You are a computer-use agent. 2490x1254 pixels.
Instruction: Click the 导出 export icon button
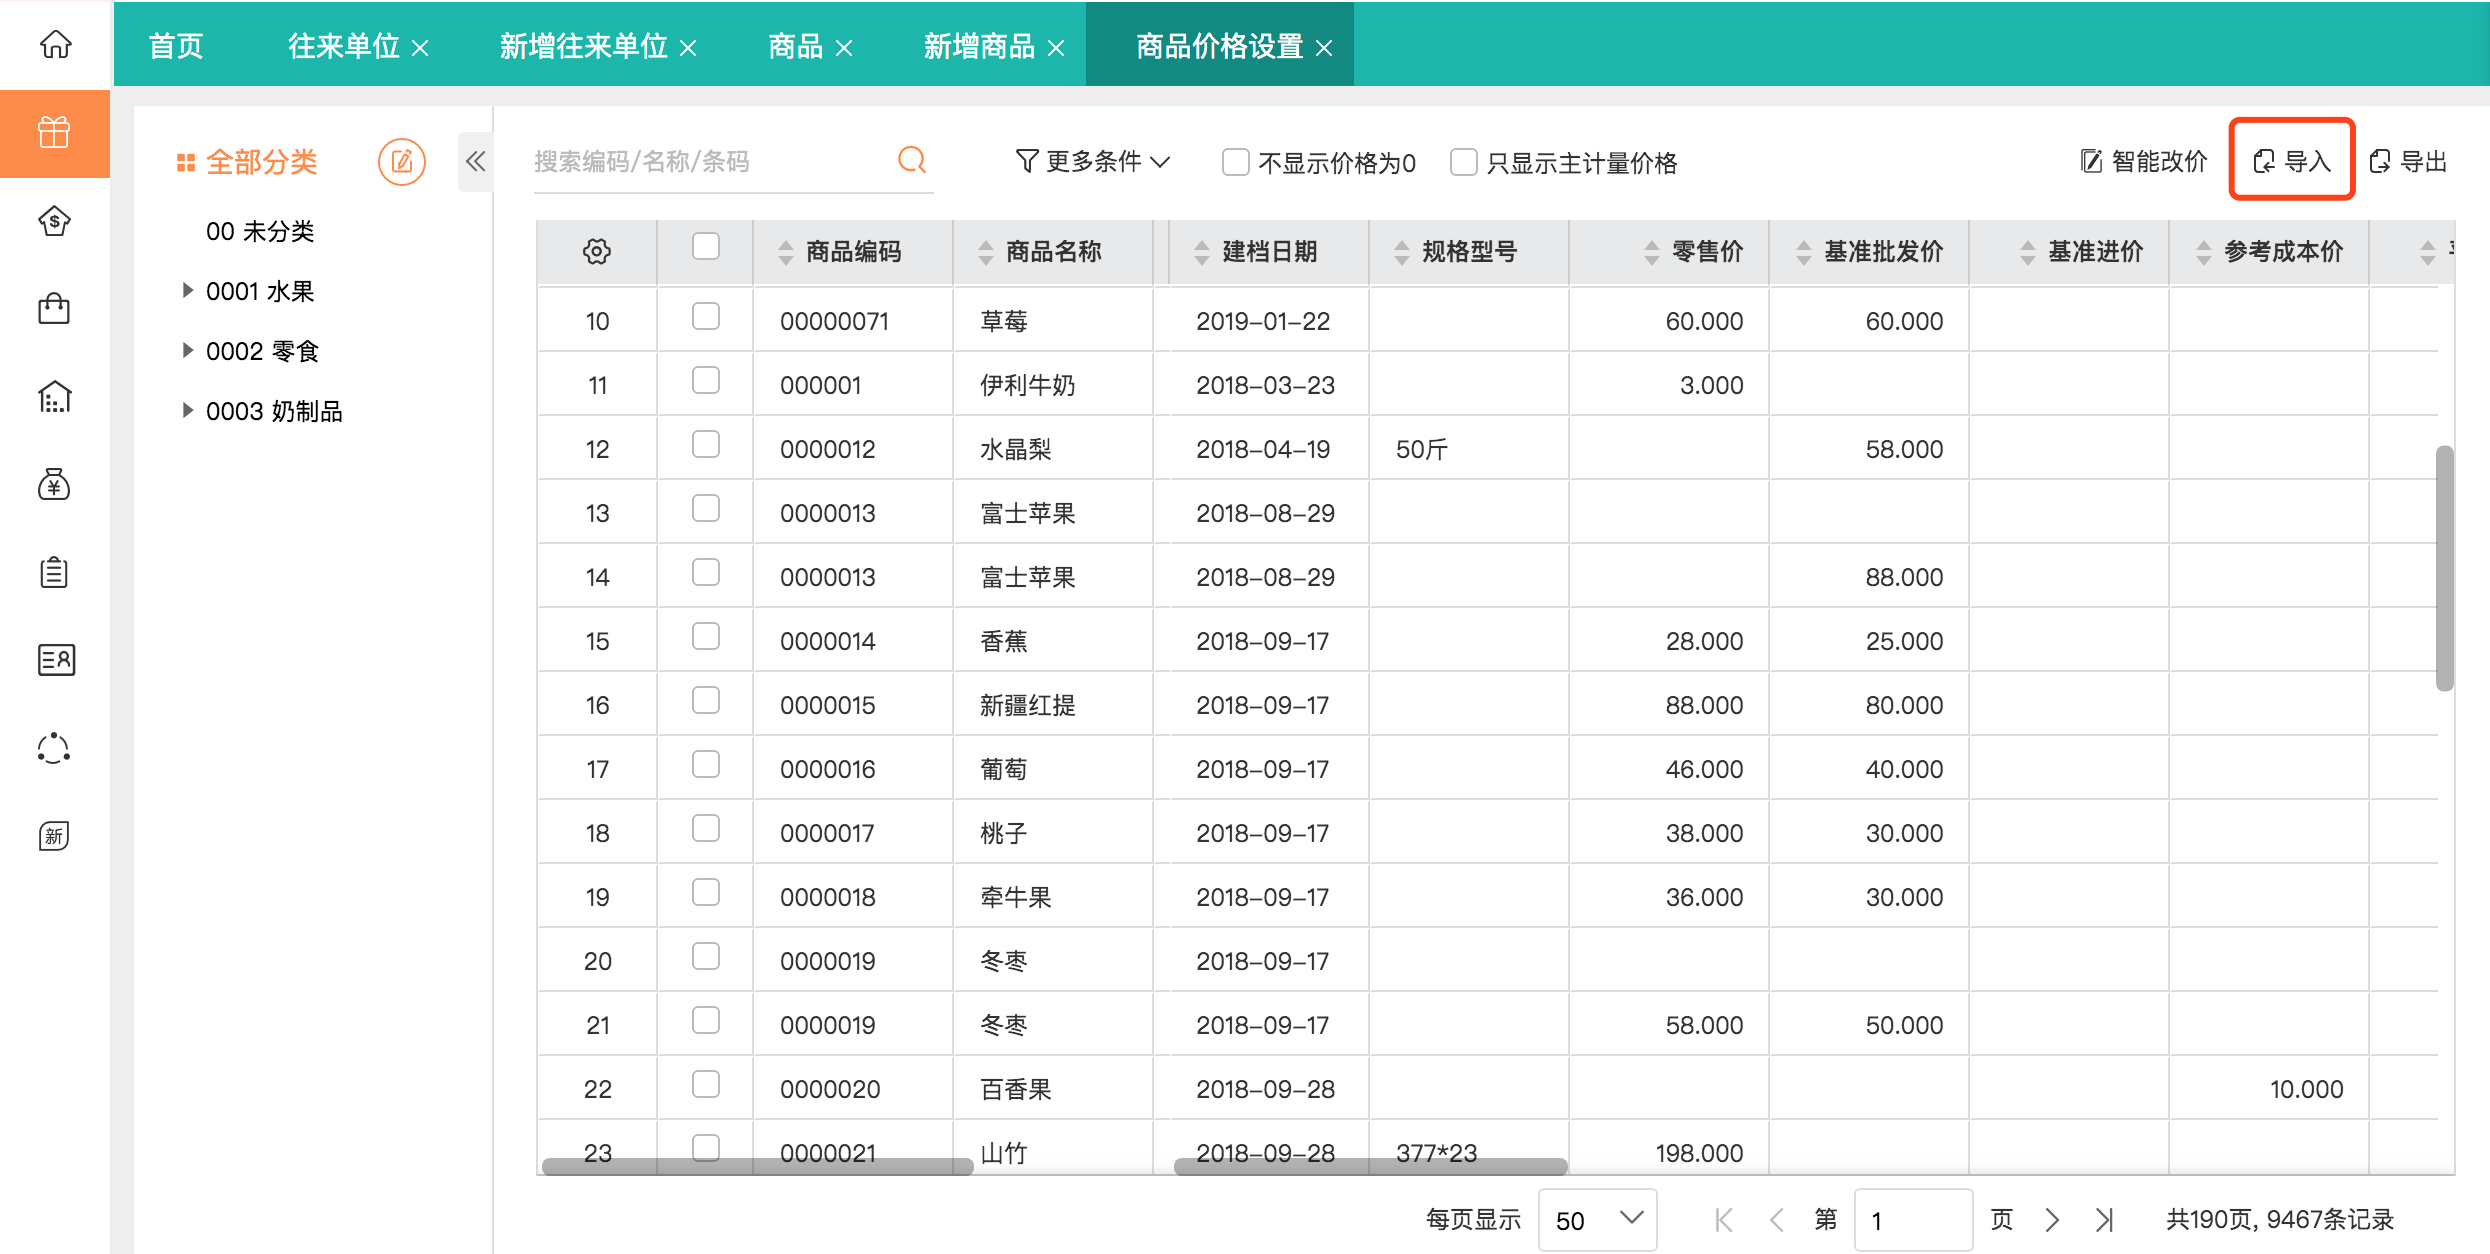(x=2416, y=158)
